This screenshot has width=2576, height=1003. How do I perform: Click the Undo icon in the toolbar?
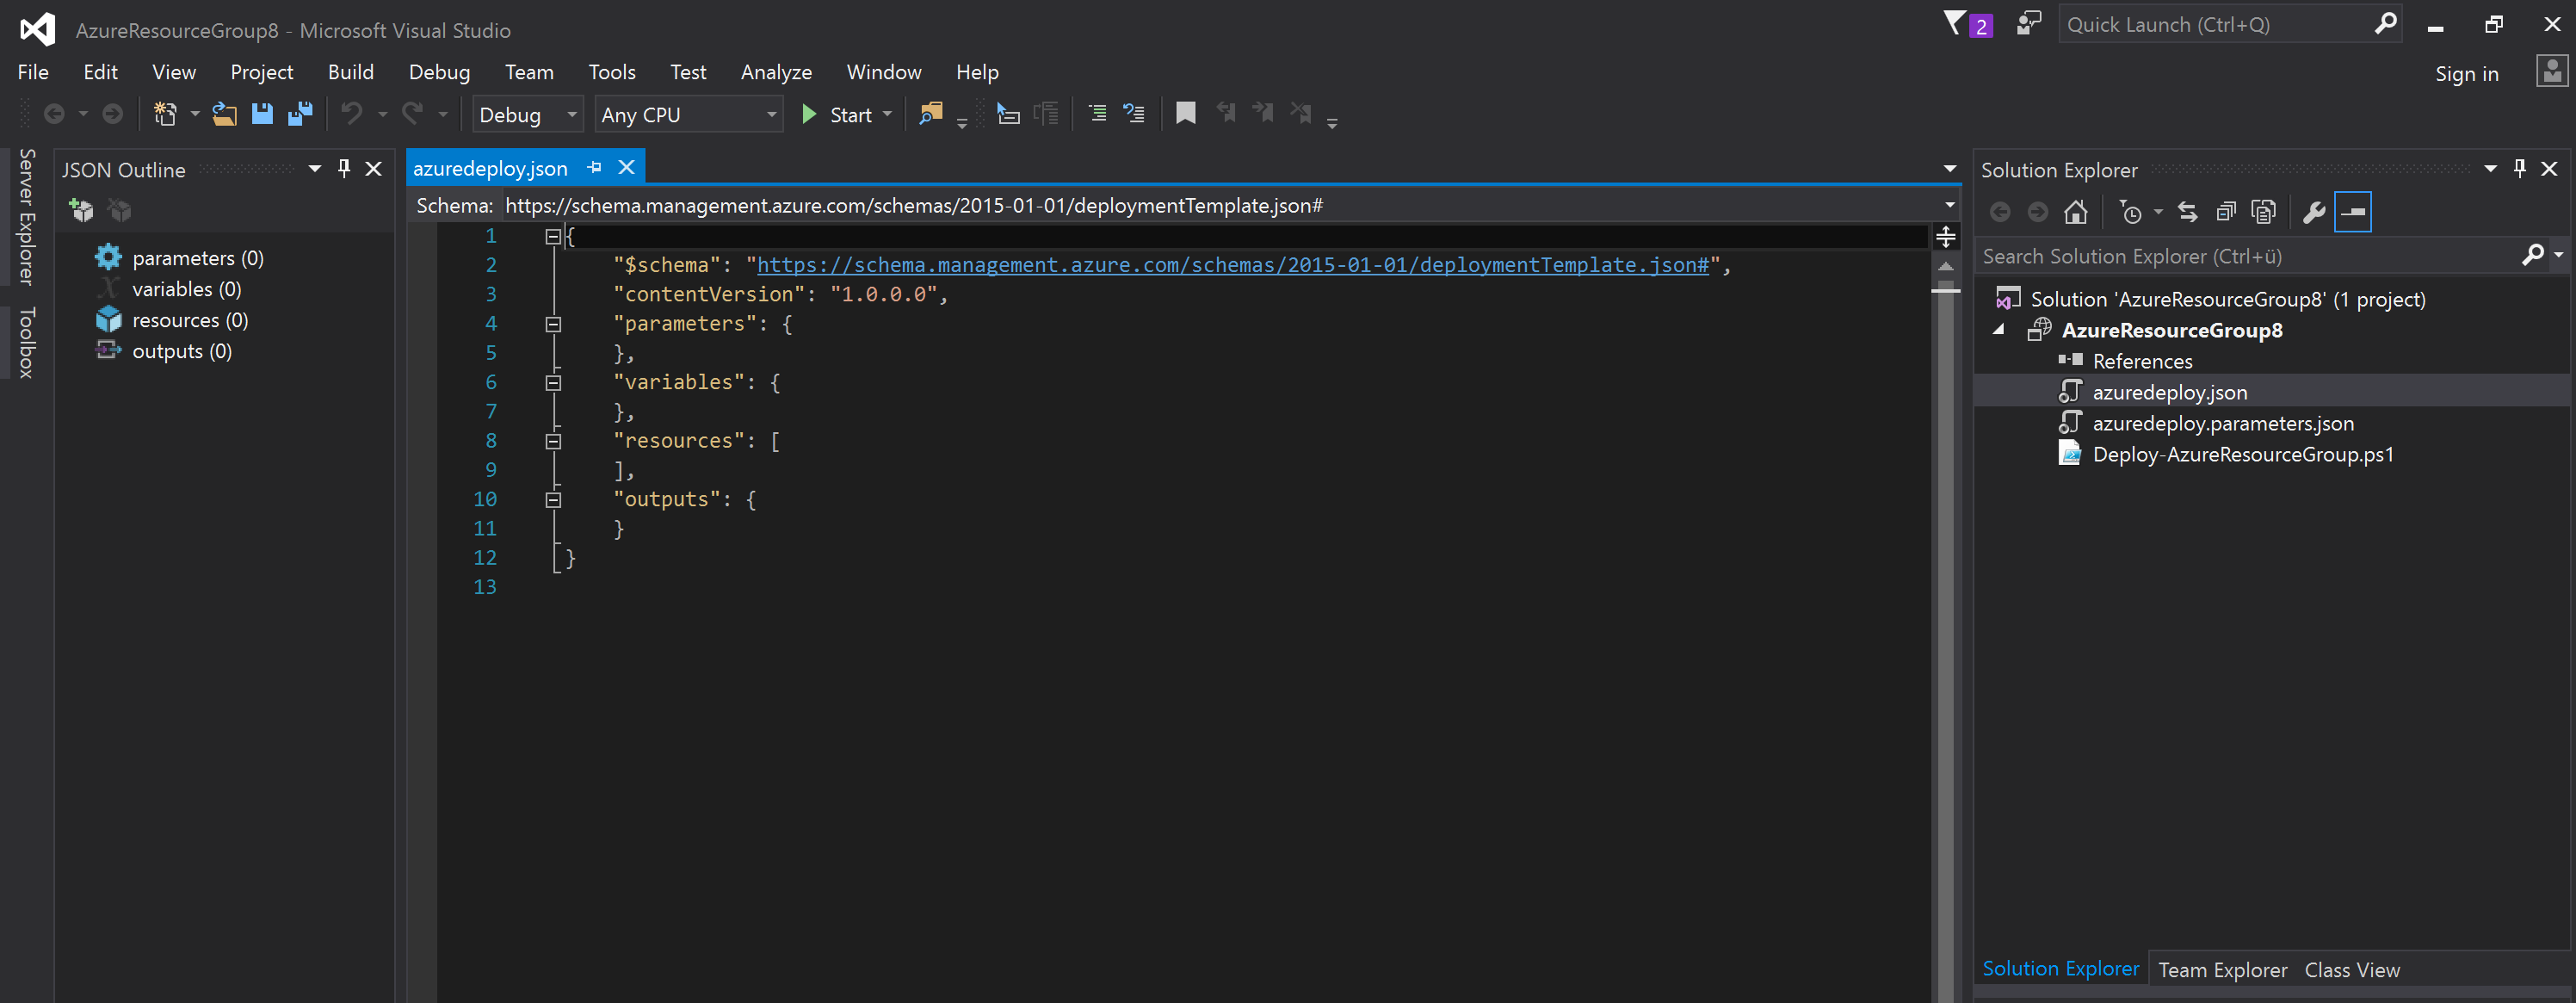coord(355,113)
